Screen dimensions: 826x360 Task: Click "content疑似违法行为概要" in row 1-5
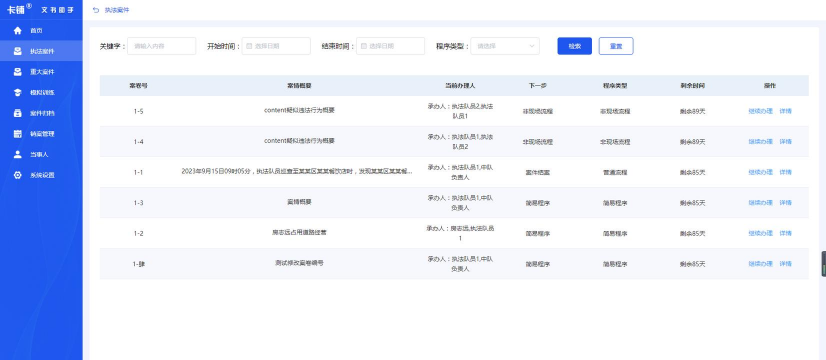tap(299, 110)
